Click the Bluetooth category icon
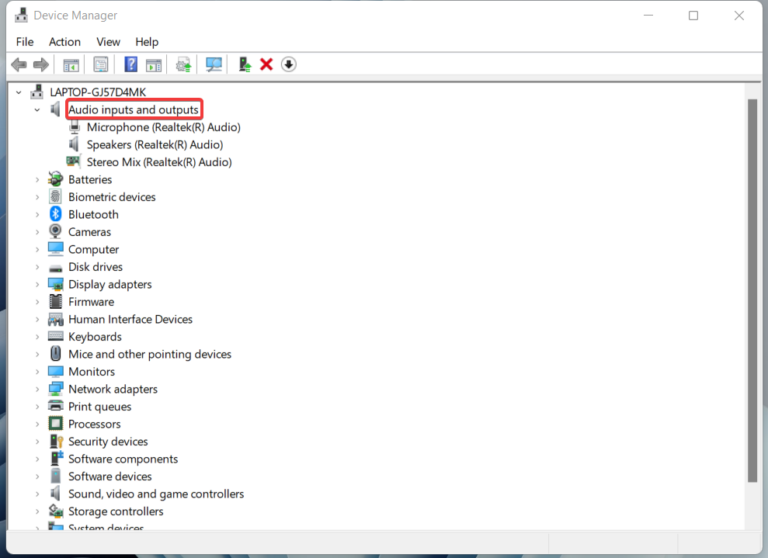 tap(55, 214)
